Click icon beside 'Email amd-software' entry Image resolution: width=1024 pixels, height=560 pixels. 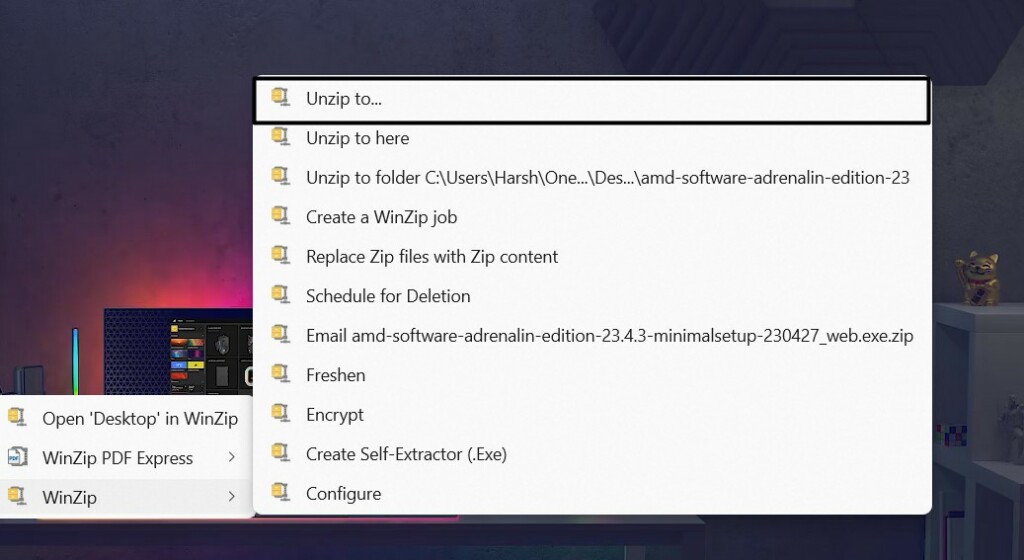281,334
